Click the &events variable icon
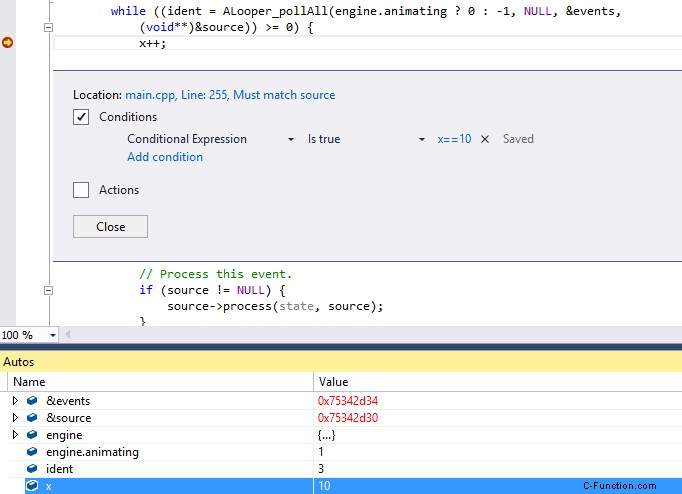The width and height of the screenshot is (682, 494). tap(33, 401)
